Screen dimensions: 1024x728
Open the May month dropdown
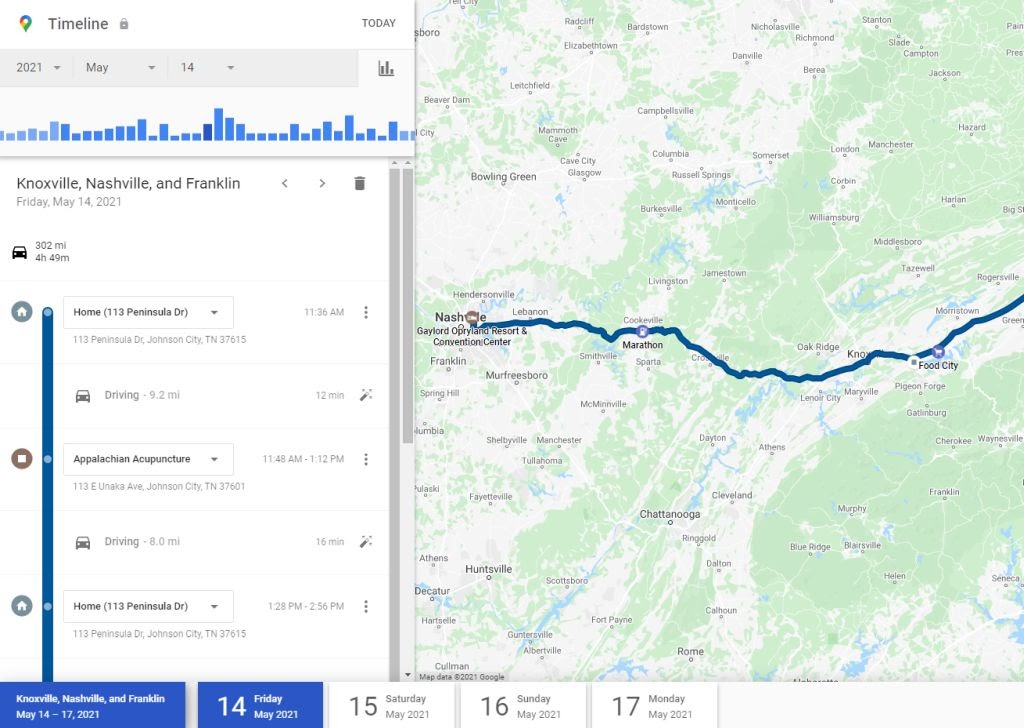121,67
